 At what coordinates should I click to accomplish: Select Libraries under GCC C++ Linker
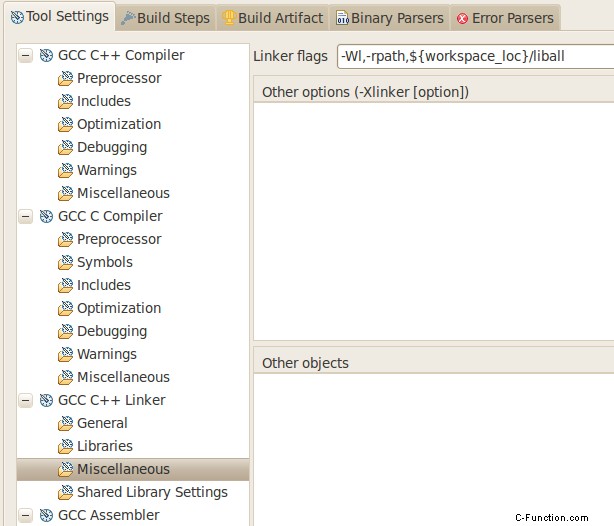click(104, 446)
